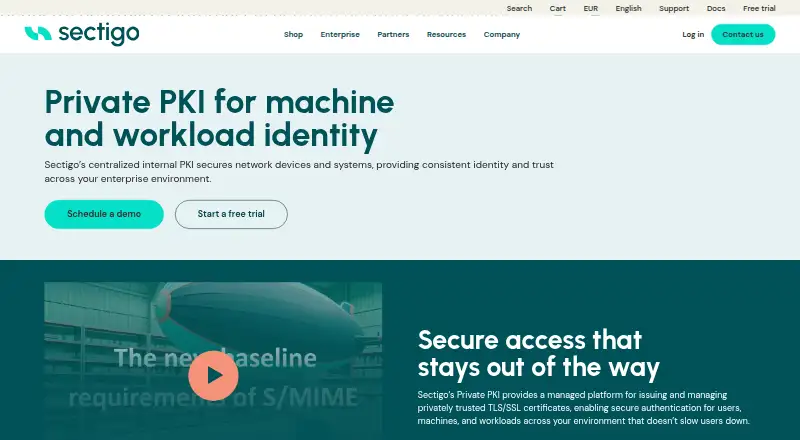800x440 pixels.
Task: Open the Resources menu
Action: 446,35
